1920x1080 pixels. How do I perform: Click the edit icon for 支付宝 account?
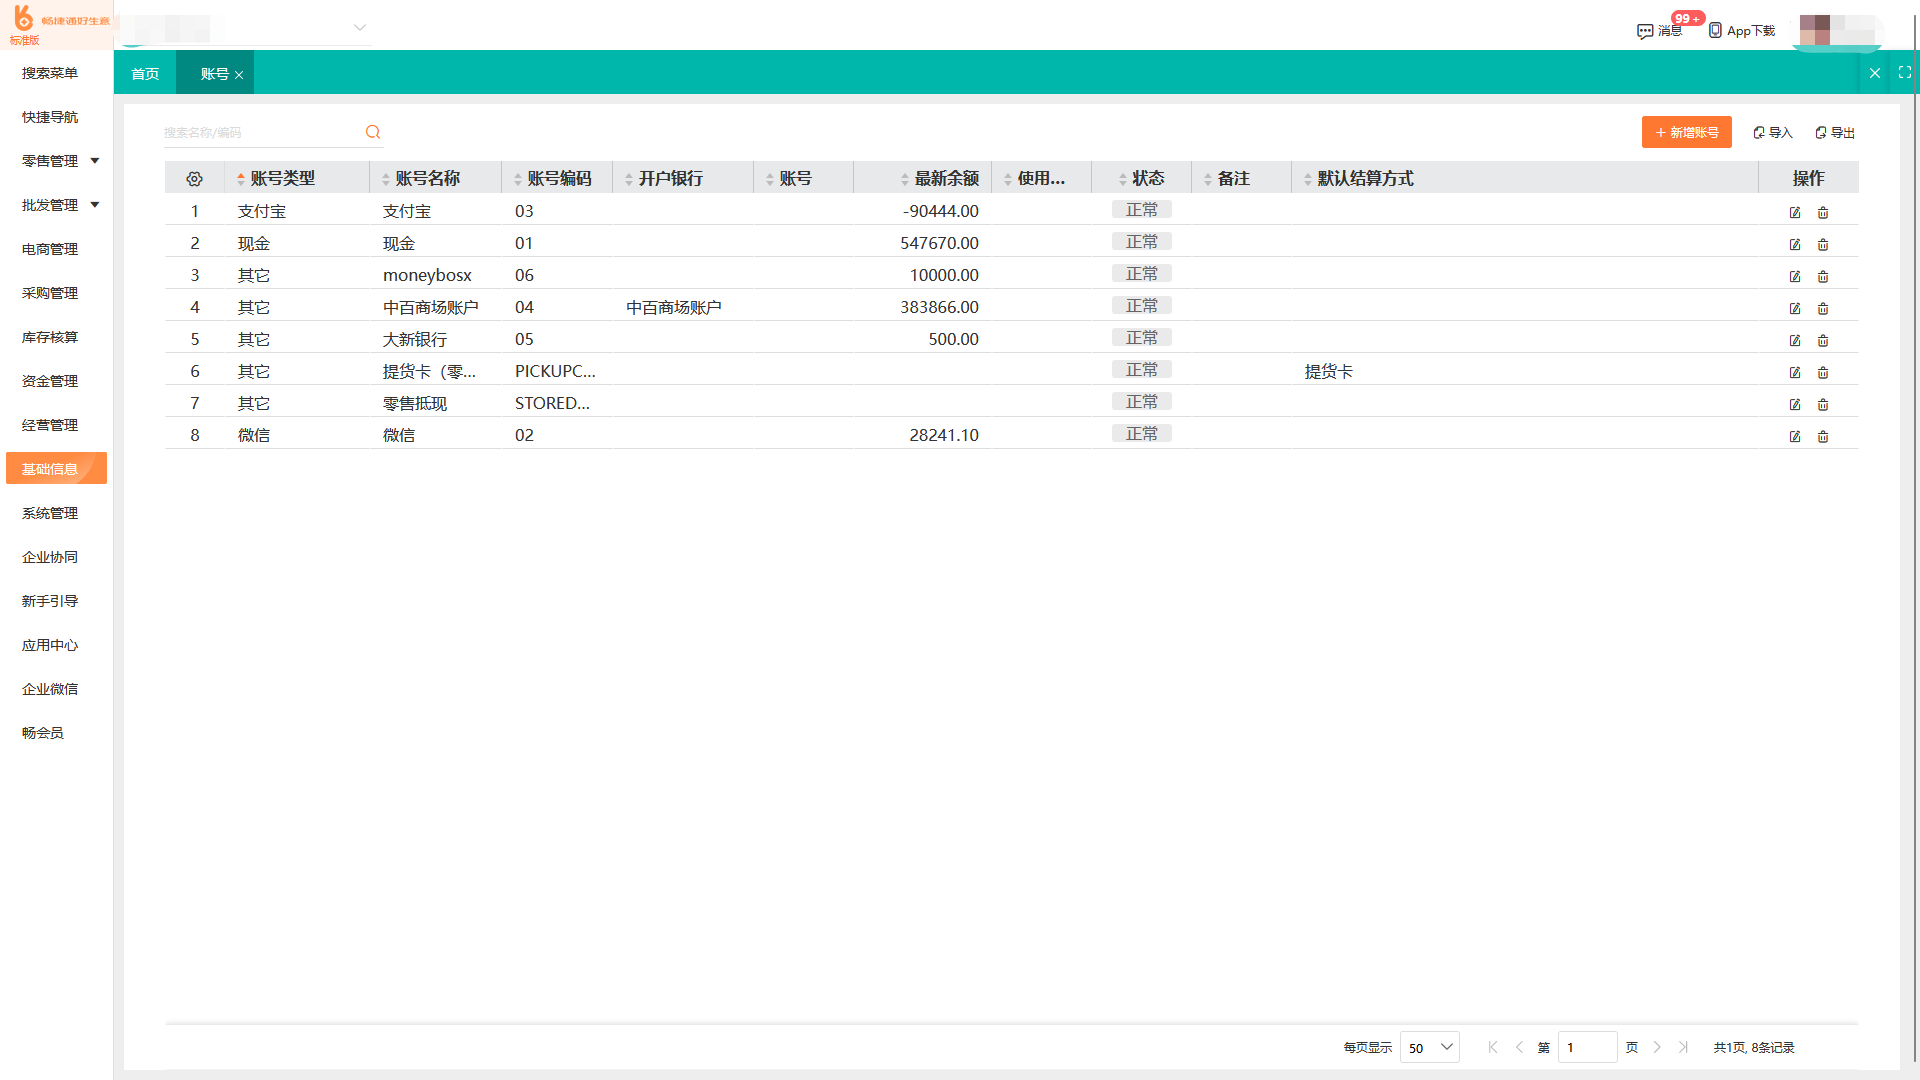[x=1795, y=211]
